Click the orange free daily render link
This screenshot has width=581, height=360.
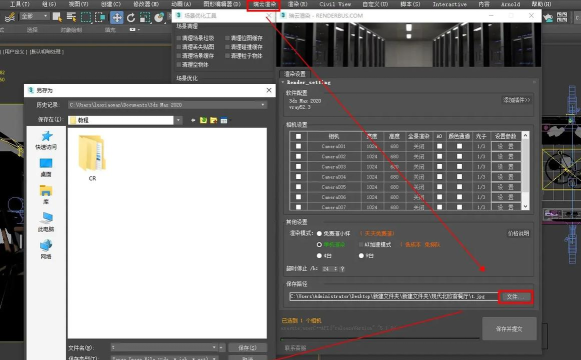(x=377, y=234)
